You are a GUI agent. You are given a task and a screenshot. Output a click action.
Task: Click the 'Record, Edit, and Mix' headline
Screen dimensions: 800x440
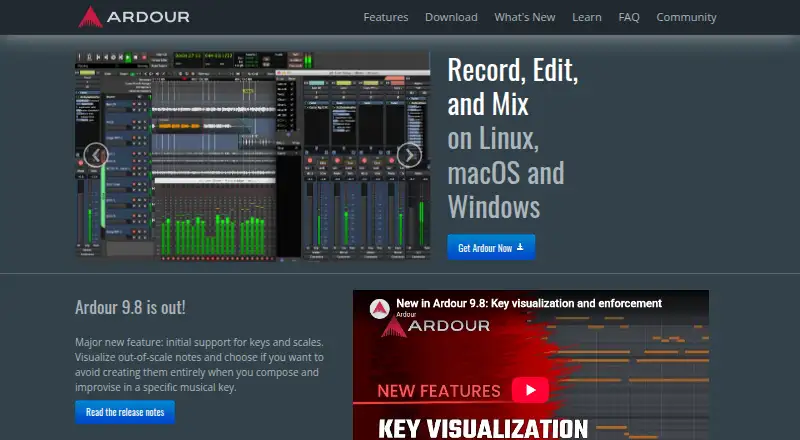coord(513,87)
